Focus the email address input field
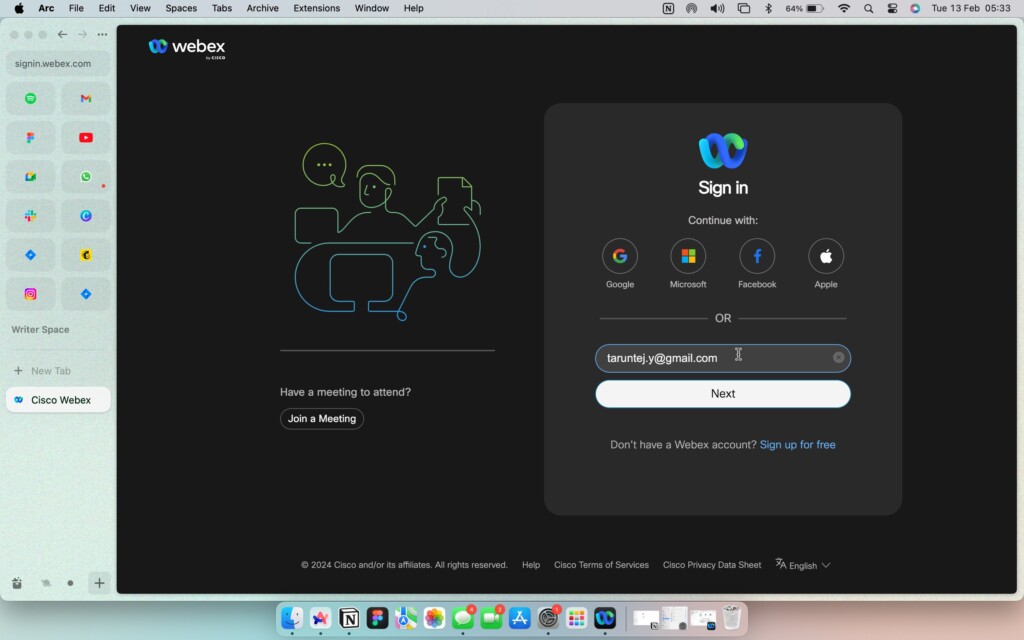This screenshot has height=640, width=1024. pyautogui.click(x=723, y=358)
